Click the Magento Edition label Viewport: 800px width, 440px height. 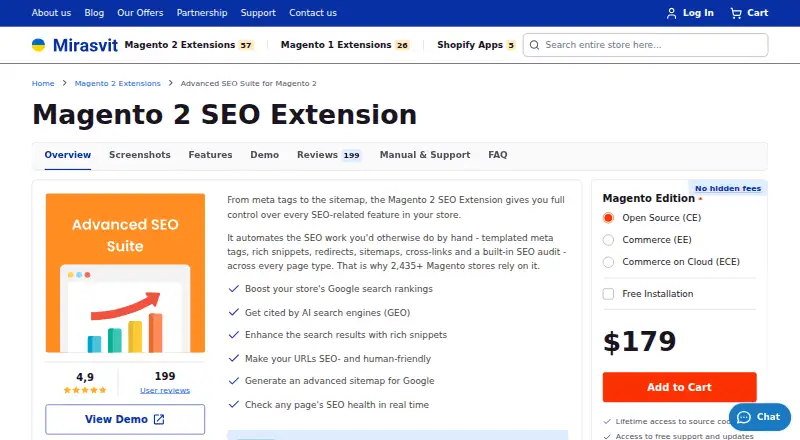point(648,198)
